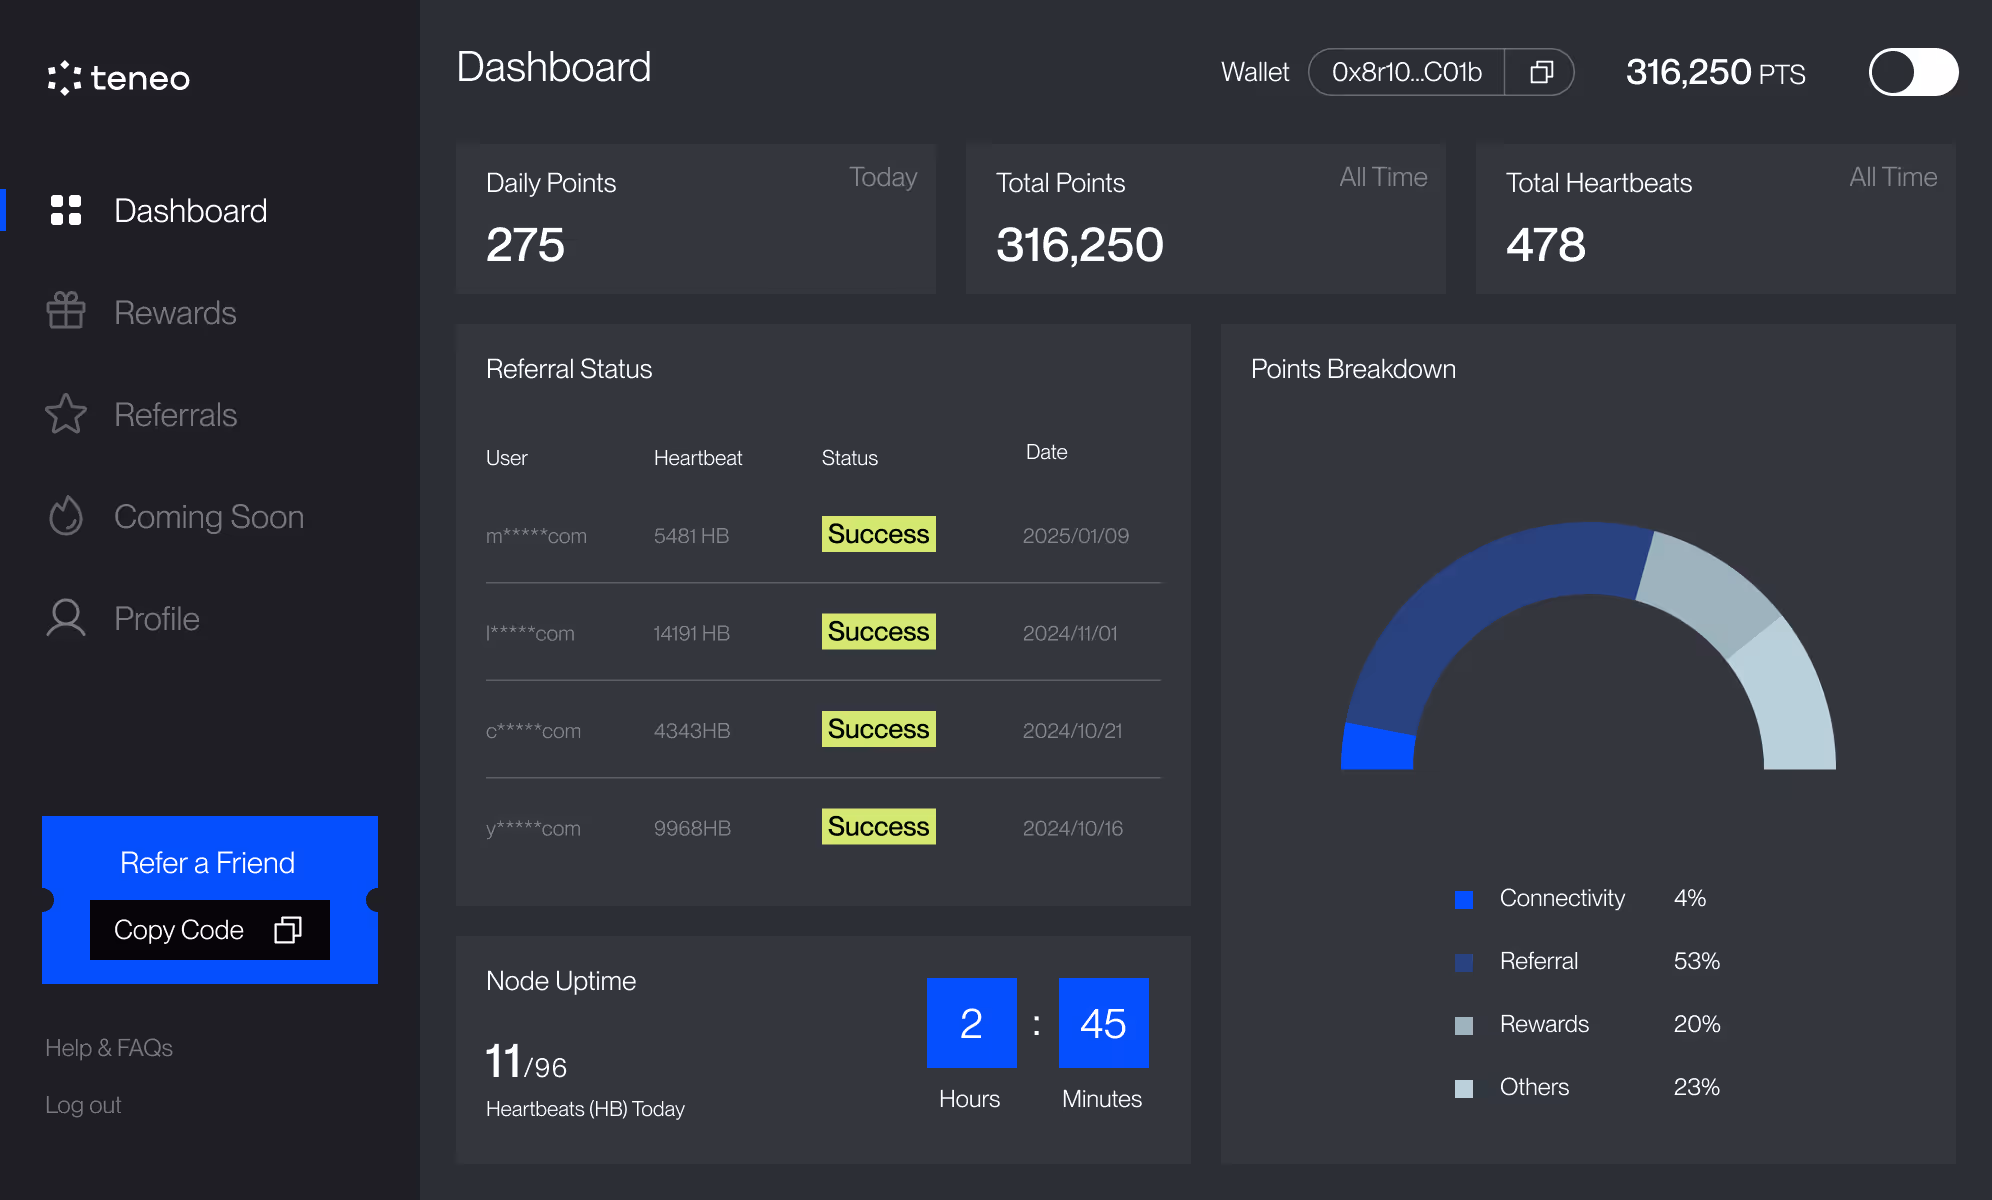Open Profile via the person icon
The width and height of the screenshot is (1992, 1200).
[x=65, y=618]
